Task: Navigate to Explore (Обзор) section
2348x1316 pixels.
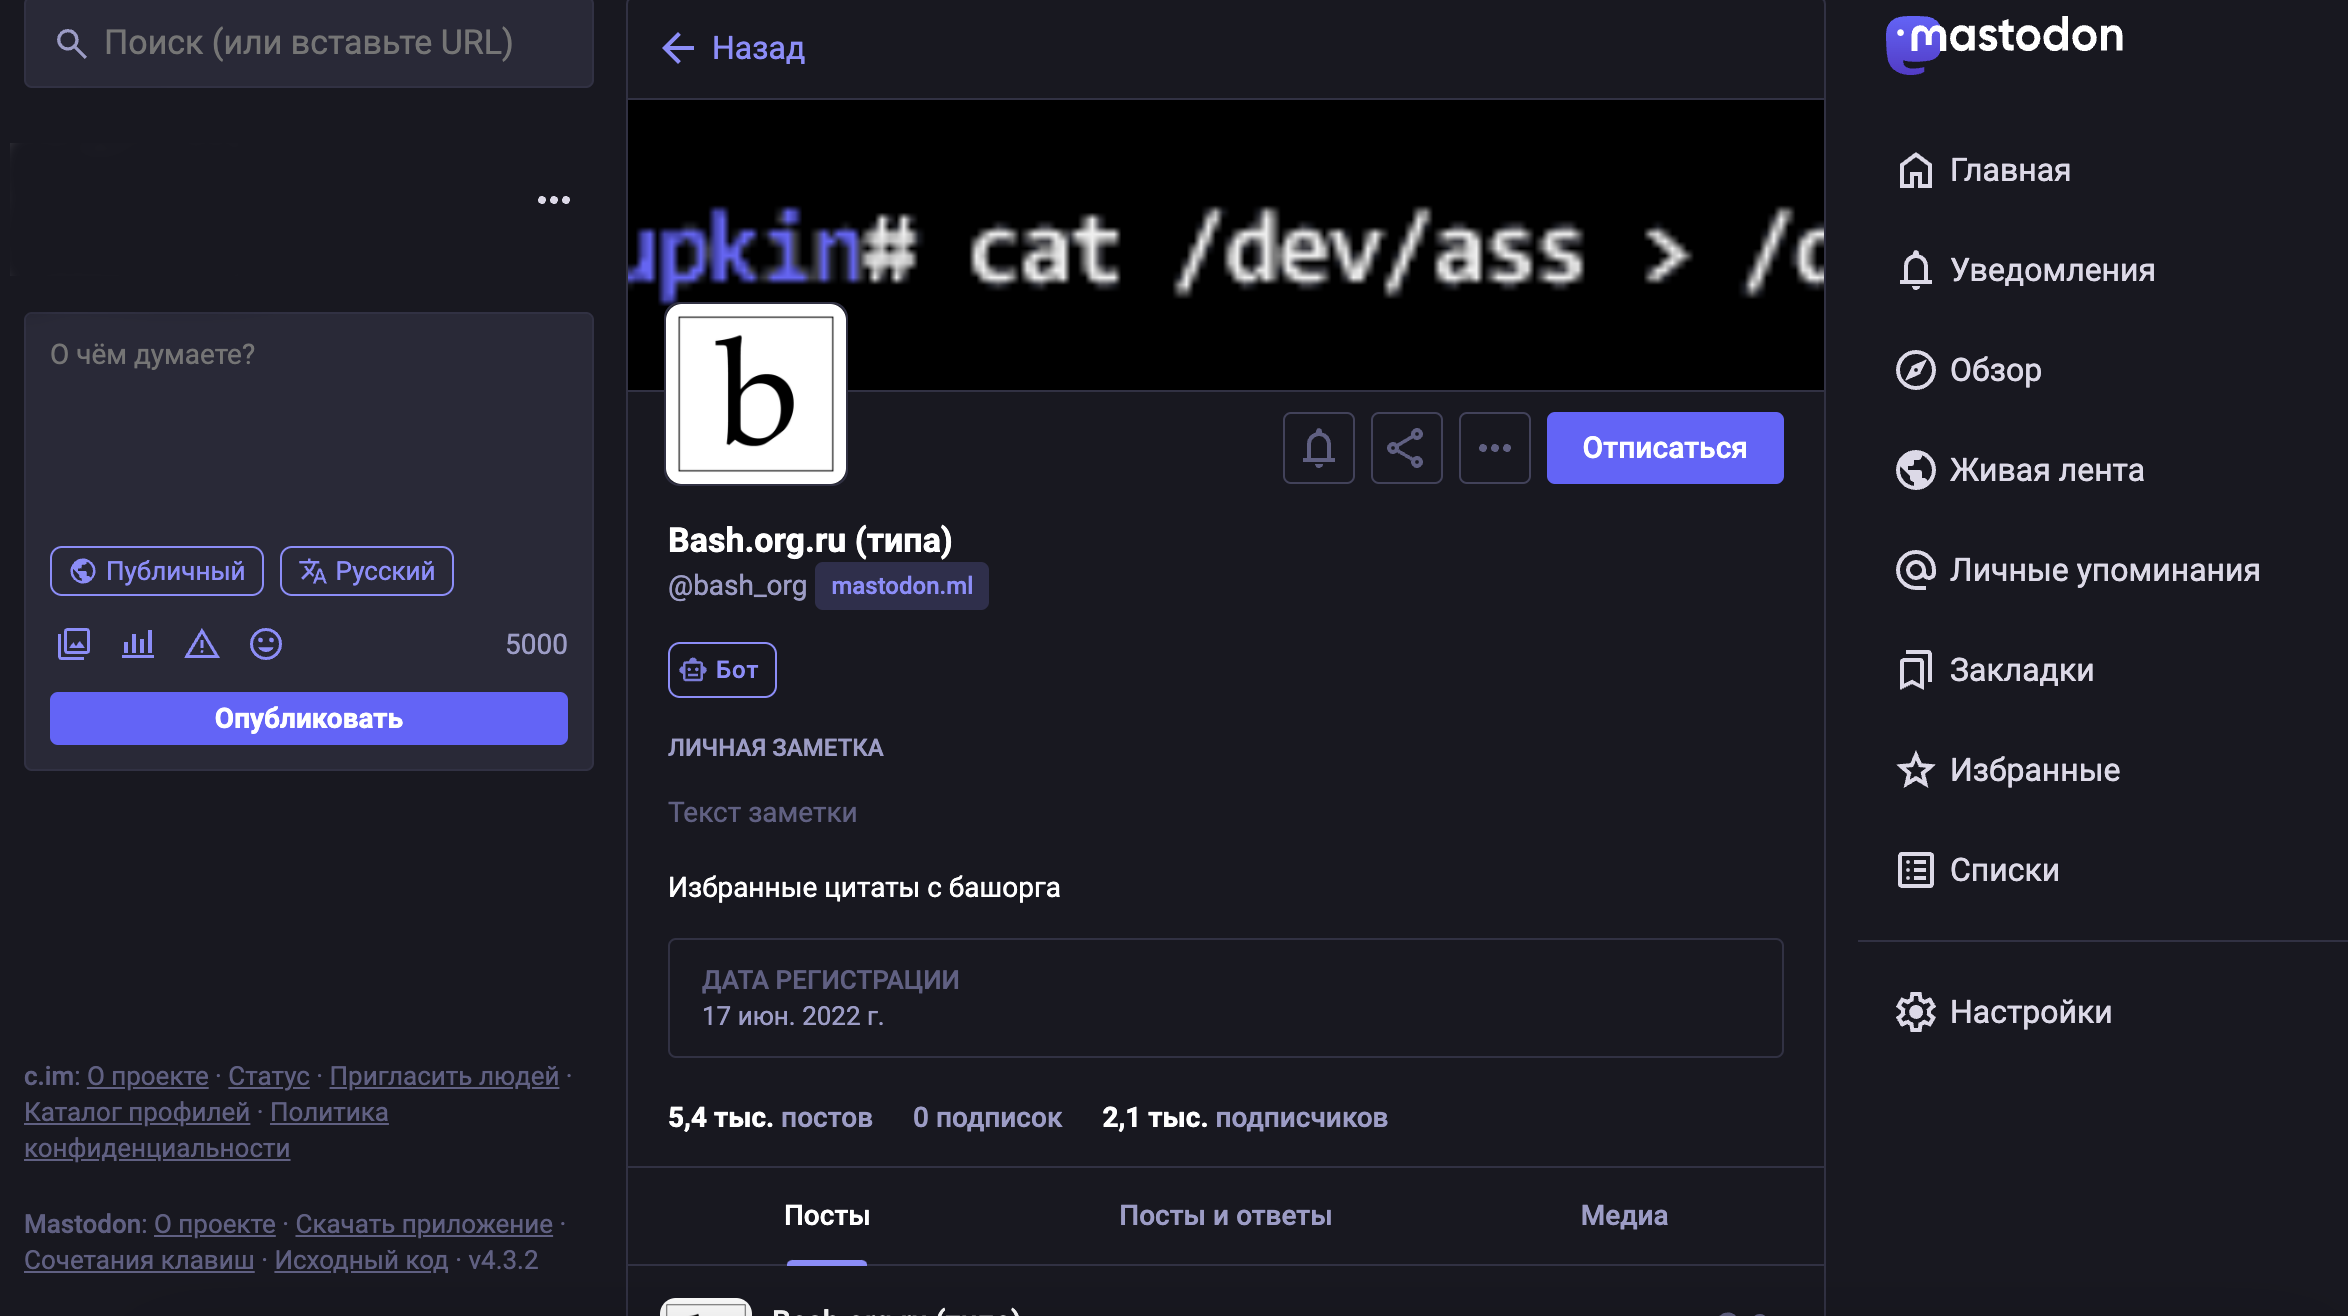Action: (1996, 369)
